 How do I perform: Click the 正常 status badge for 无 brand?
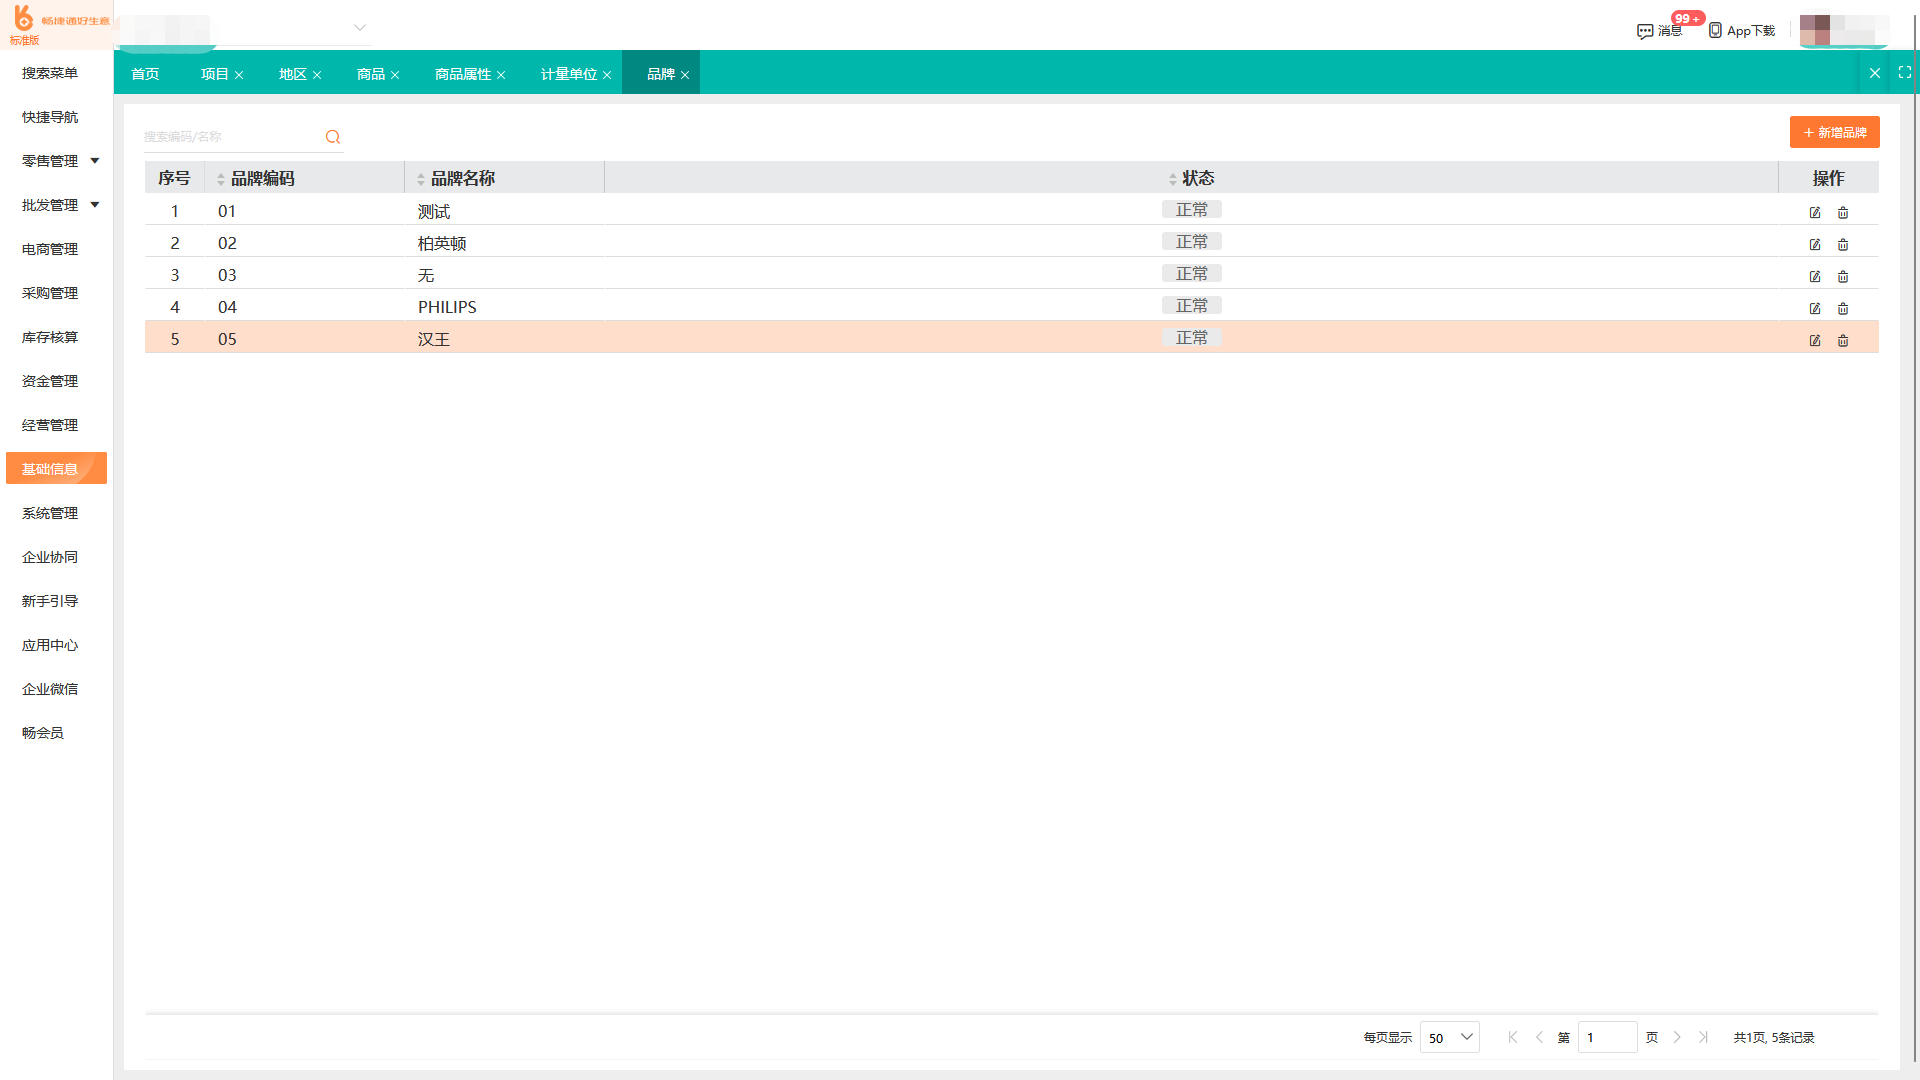pos(1191,273)
